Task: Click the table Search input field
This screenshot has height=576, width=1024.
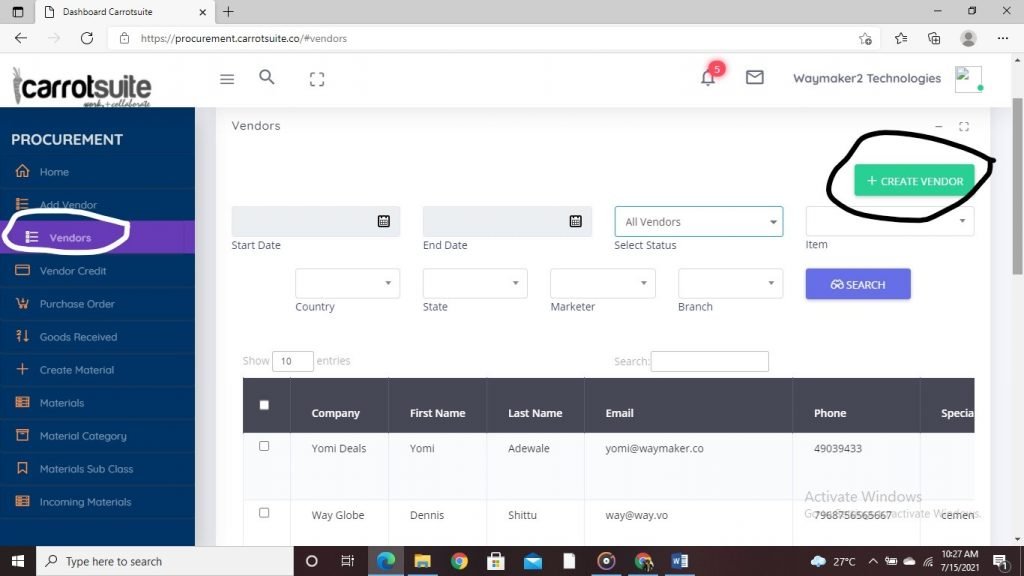Action: point(709,361)
